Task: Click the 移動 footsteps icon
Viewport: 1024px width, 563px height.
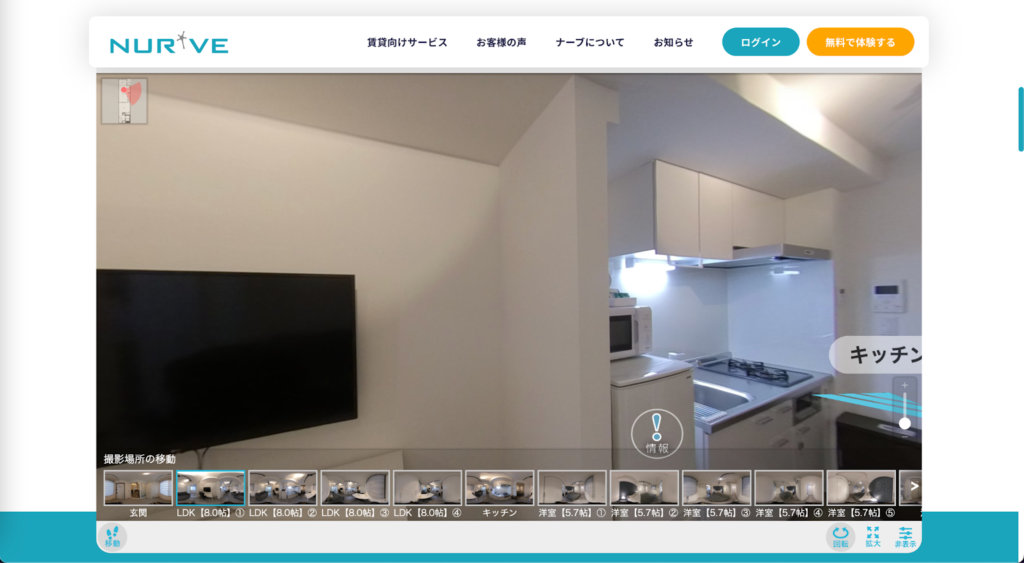Action: 112,537
